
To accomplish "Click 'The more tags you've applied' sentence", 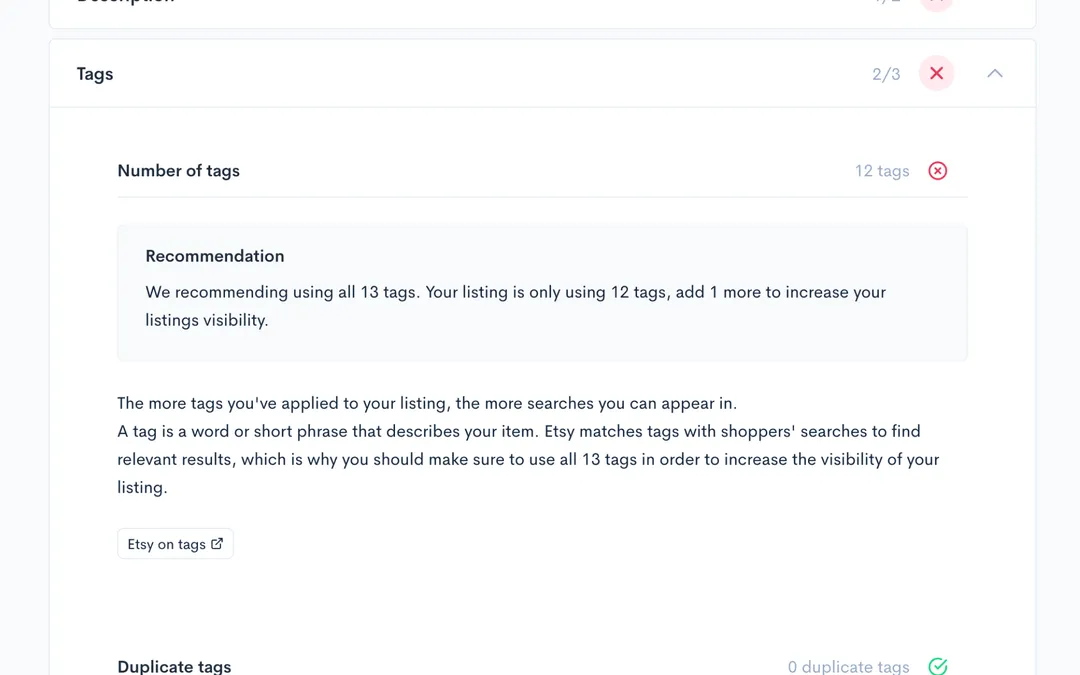I will click(x=426, y=404).
